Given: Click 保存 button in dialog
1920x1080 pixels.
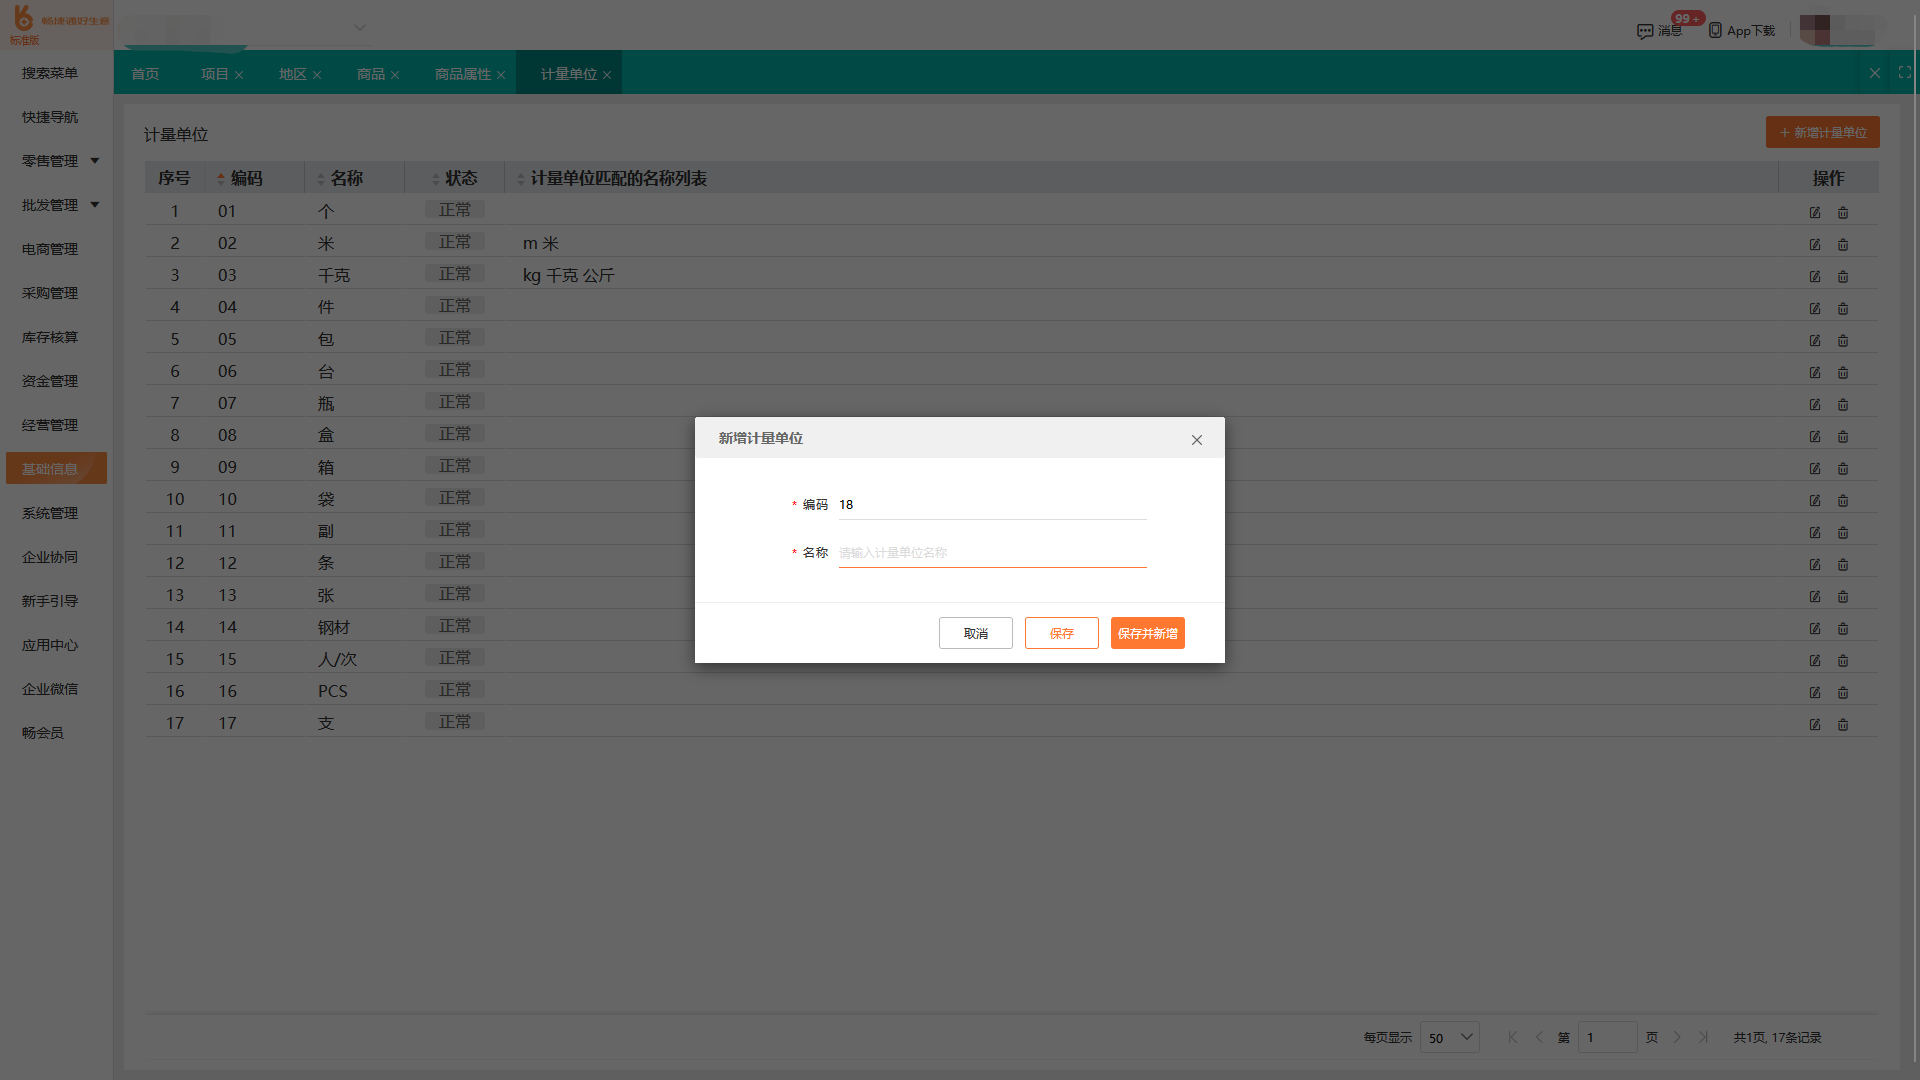Looking at the screenshot, I should click(1062, 633).
